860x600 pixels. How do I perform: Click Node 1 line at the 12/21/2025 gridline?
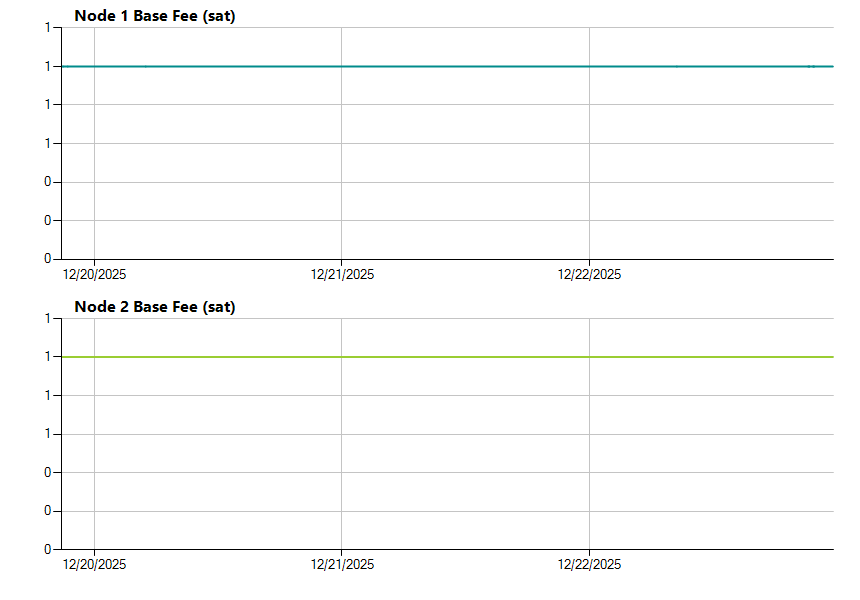pos(342,66)
